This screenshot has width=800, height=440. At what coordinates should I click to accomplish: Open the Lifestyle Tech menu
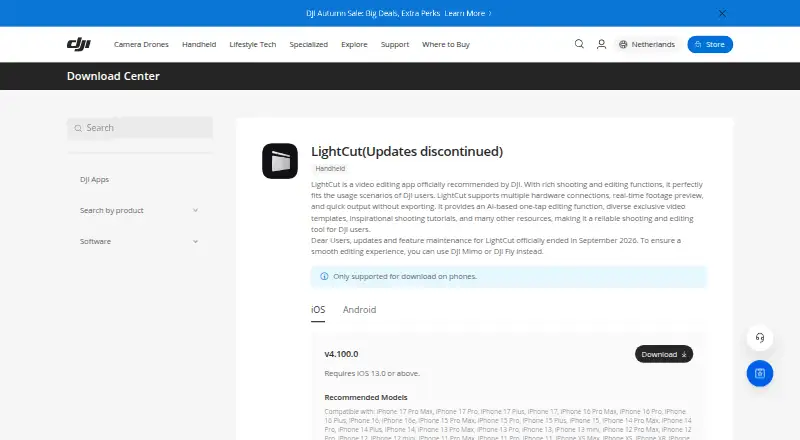point(253,44)
